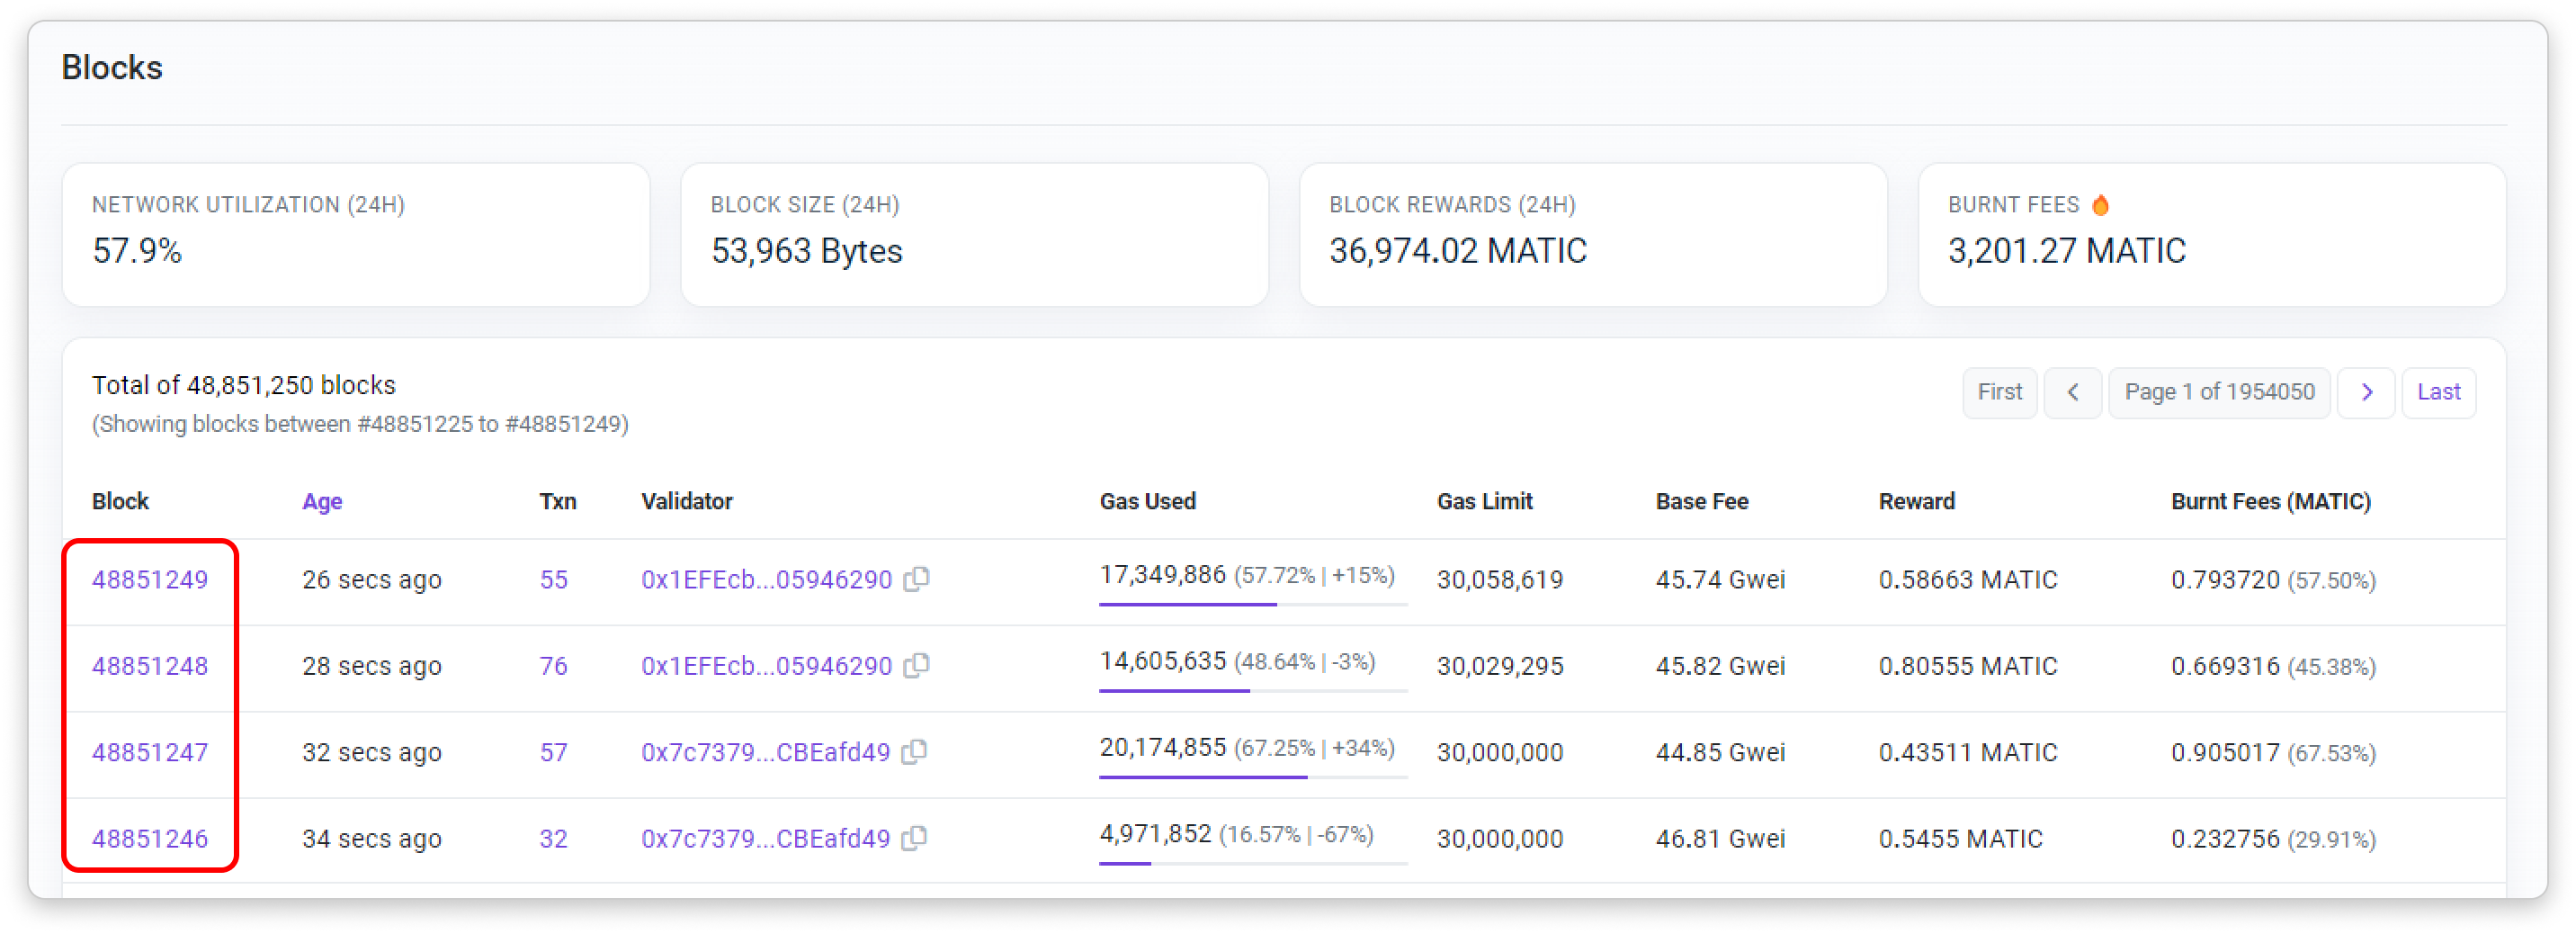The height and width of the screenshot is (934, 2576).
Task: Open block 48851247 details
Action: tap(150, 752)
